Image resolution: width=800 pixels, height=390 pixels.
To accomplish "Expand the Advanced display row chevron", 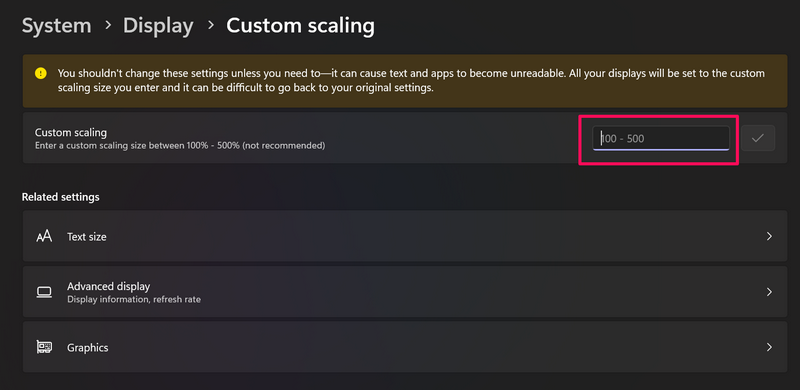I will point(769,292).
